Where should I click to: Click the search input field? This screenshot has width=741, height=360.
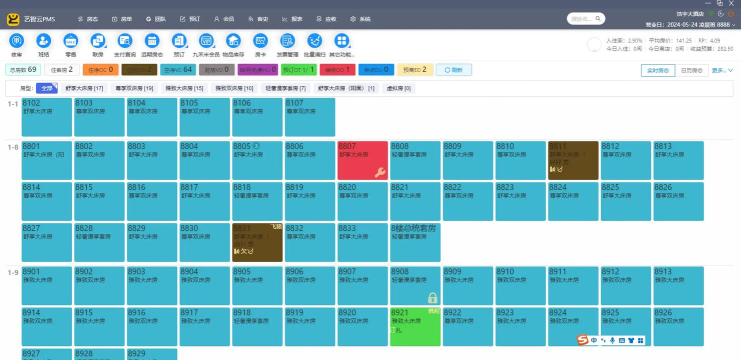pyautogui.click(x=586, y=19)
